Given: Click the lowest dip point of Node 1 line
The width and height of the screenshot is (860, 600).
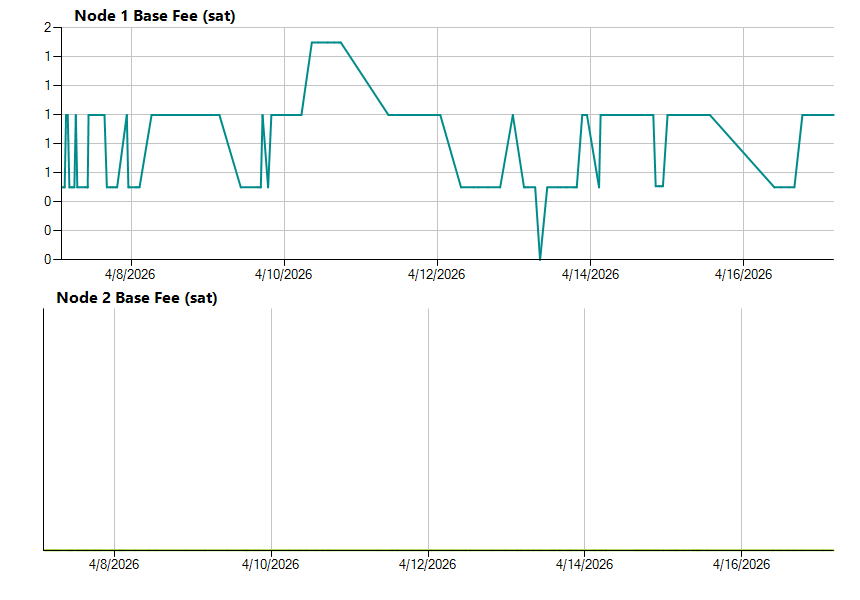Looking at the screenshot, I should tap(540, 258).
